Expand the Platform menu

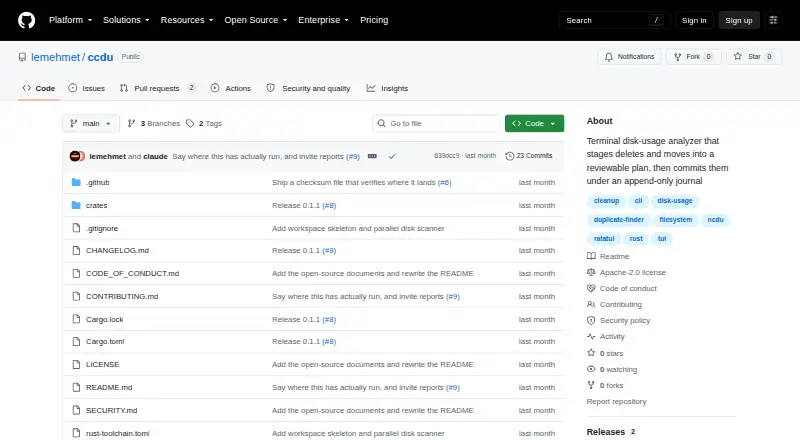click(x=70, y=20)
